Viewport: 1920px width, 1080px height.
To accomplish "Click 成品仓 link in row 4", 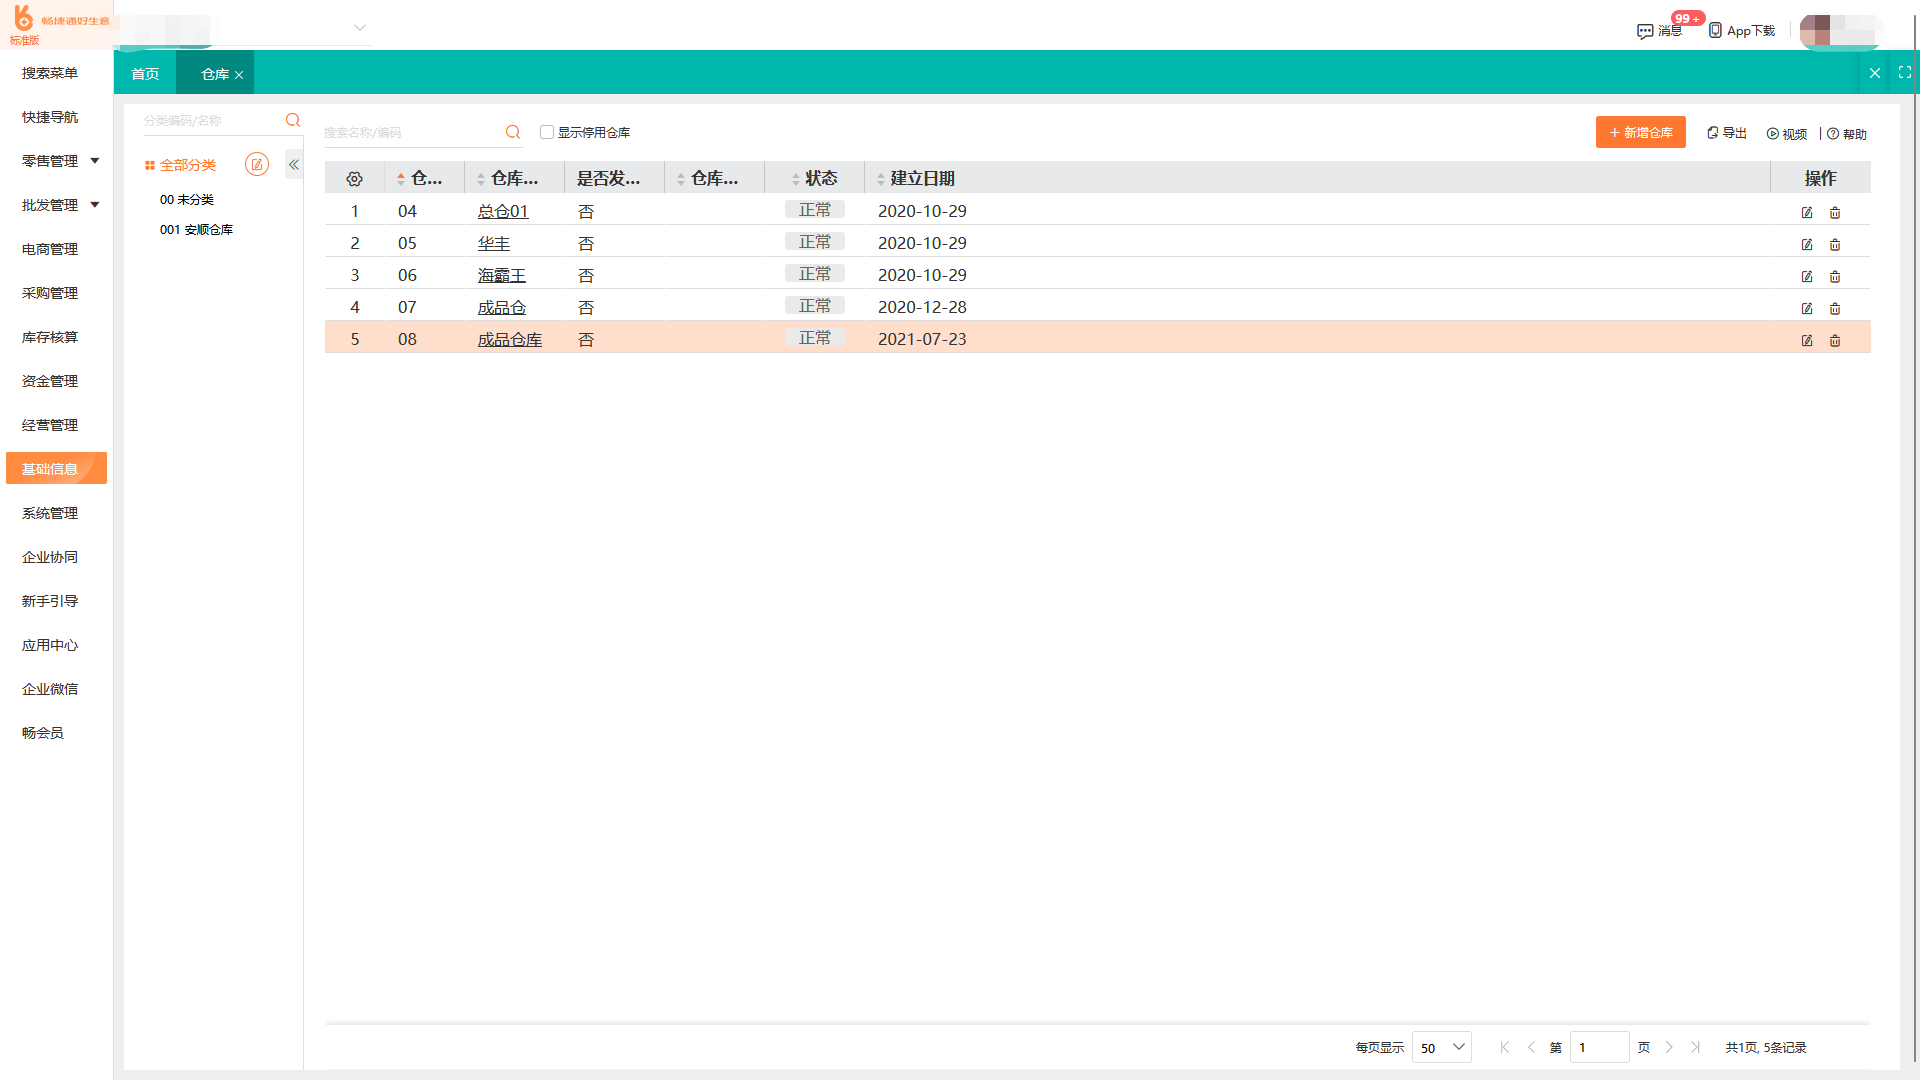I will click(500, 307).
